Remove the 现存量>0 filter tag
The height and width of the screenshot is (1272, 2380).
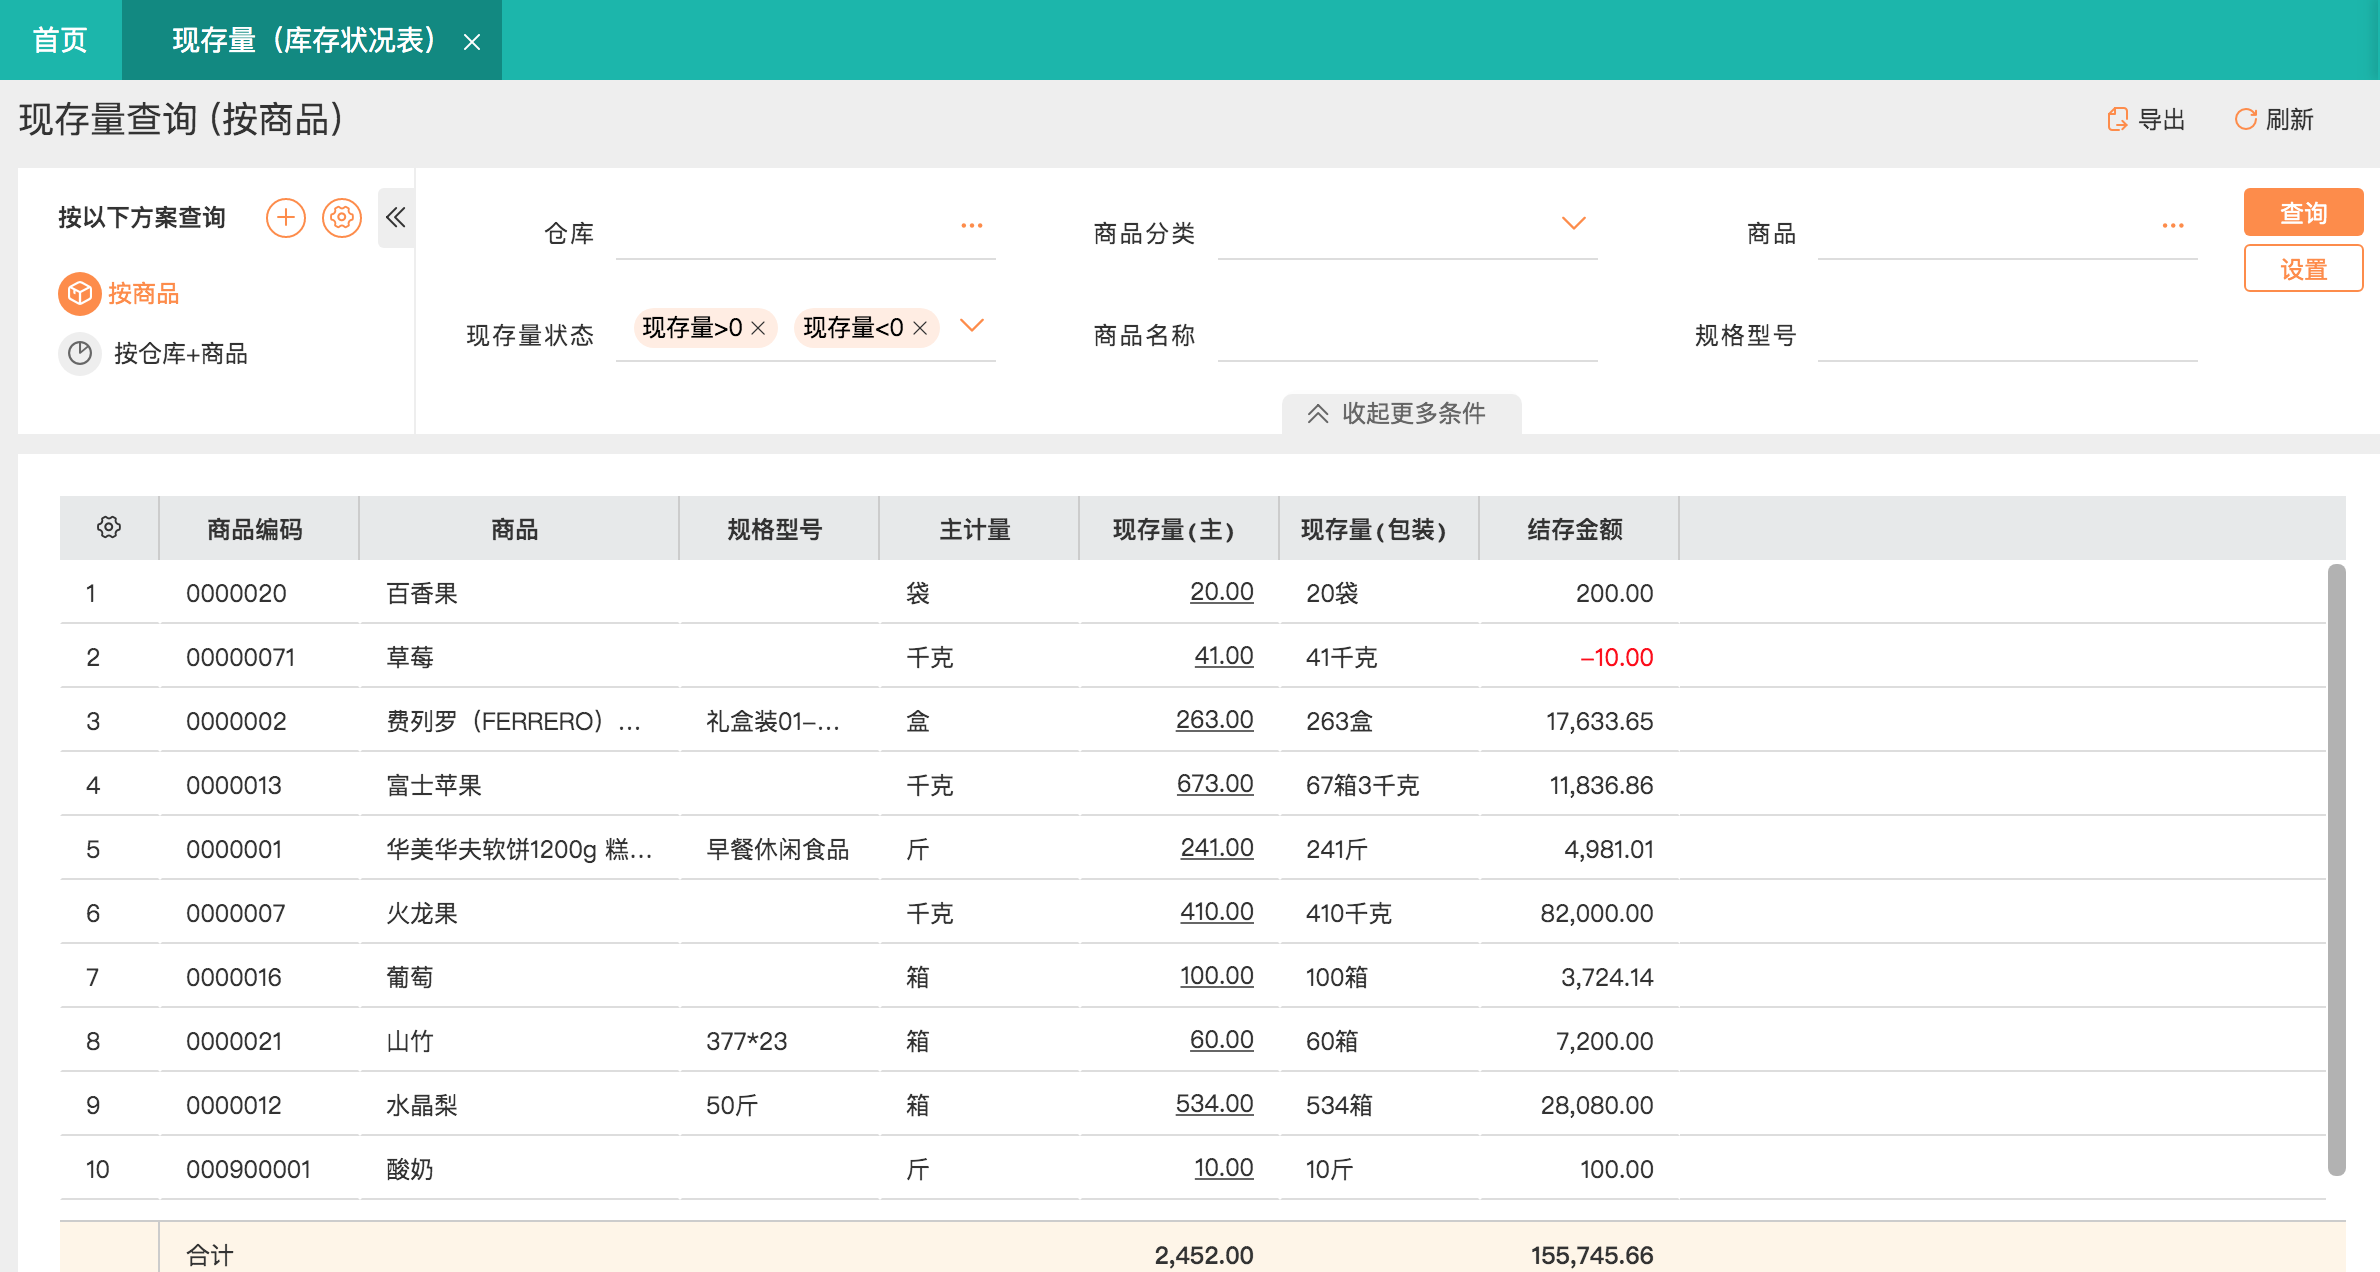756,327
